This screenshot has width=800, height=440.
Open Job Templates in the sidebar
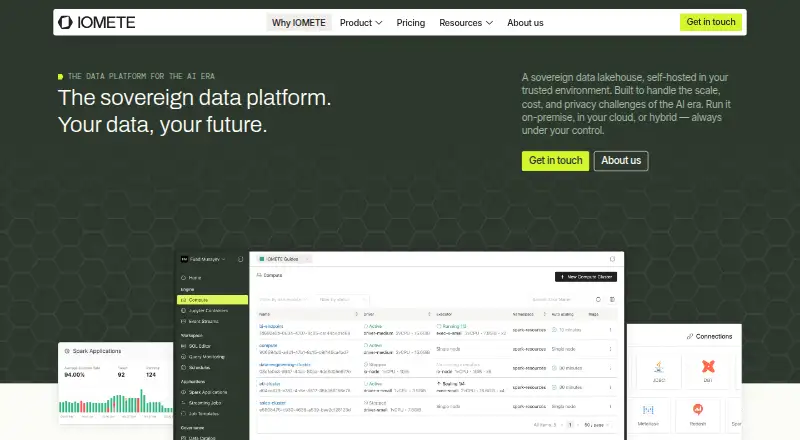pos(200,413)
